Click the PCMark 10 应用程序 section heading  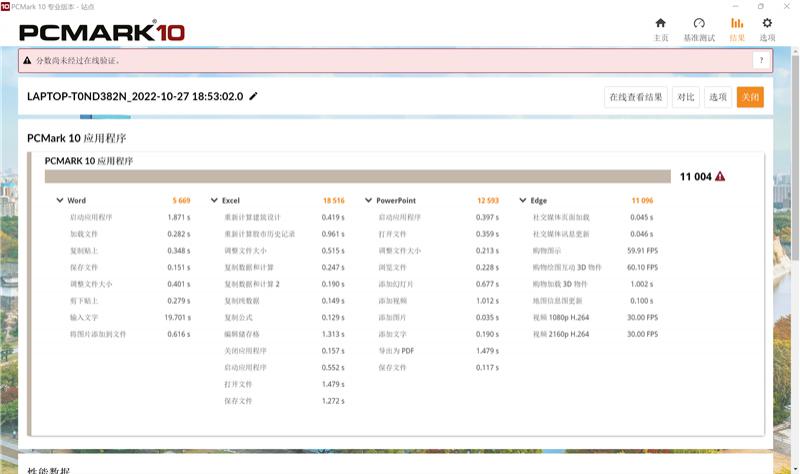(x=76, y=137)
